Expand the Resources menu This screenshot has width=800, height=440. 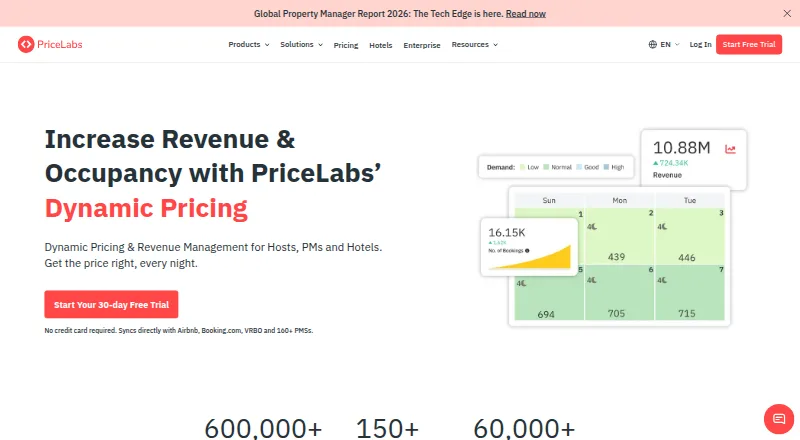tap(474, 44)
